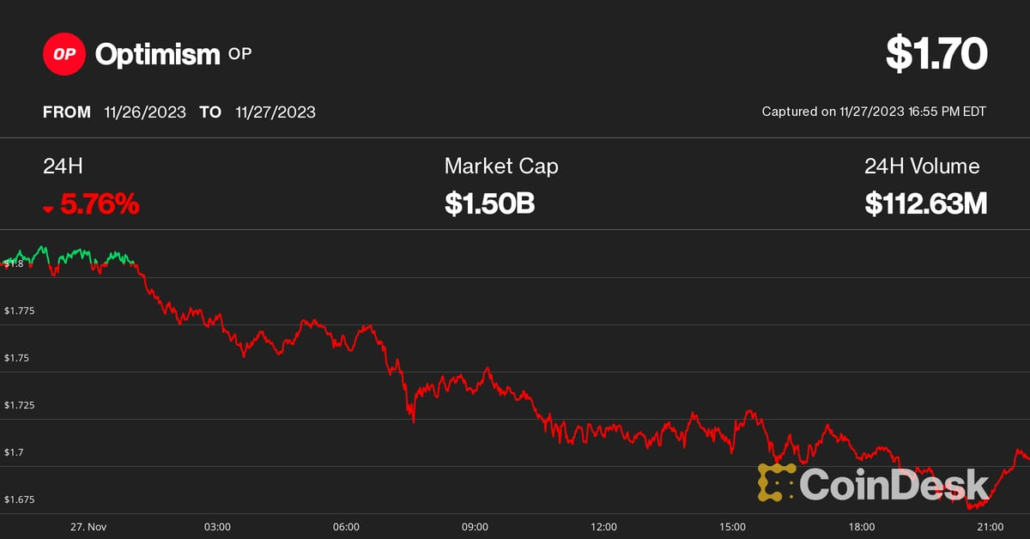The height and width of the screenshot is (539, 1030).
Task: Click the 27. Nov time axis label
Action: click(x=89, y=527)
